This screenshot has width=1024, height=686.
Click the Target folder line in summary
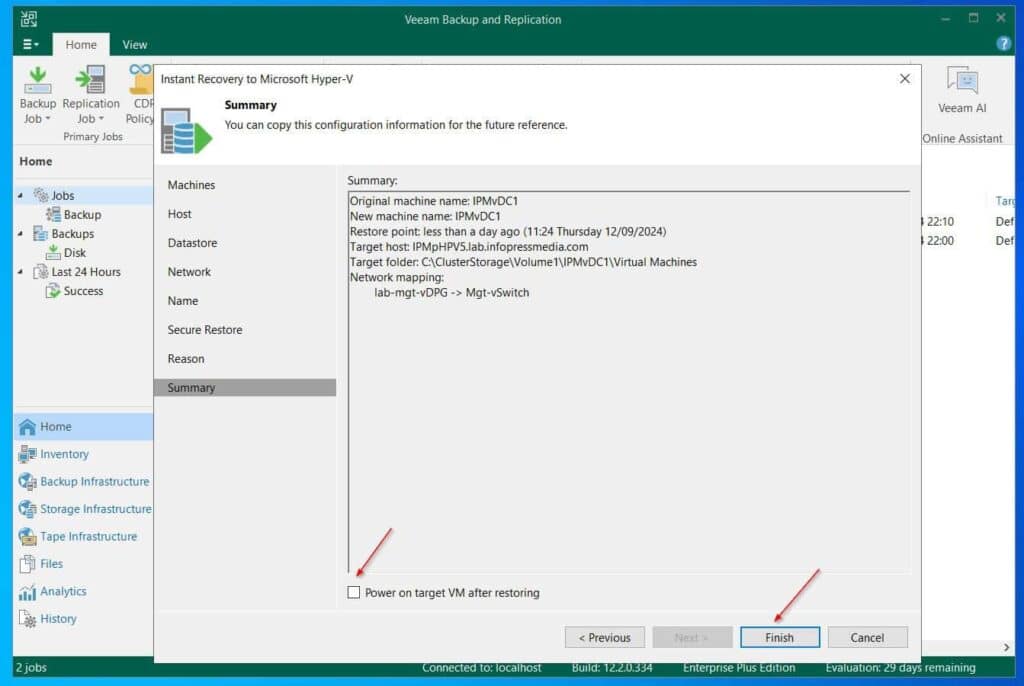click(x=523, y=262)
